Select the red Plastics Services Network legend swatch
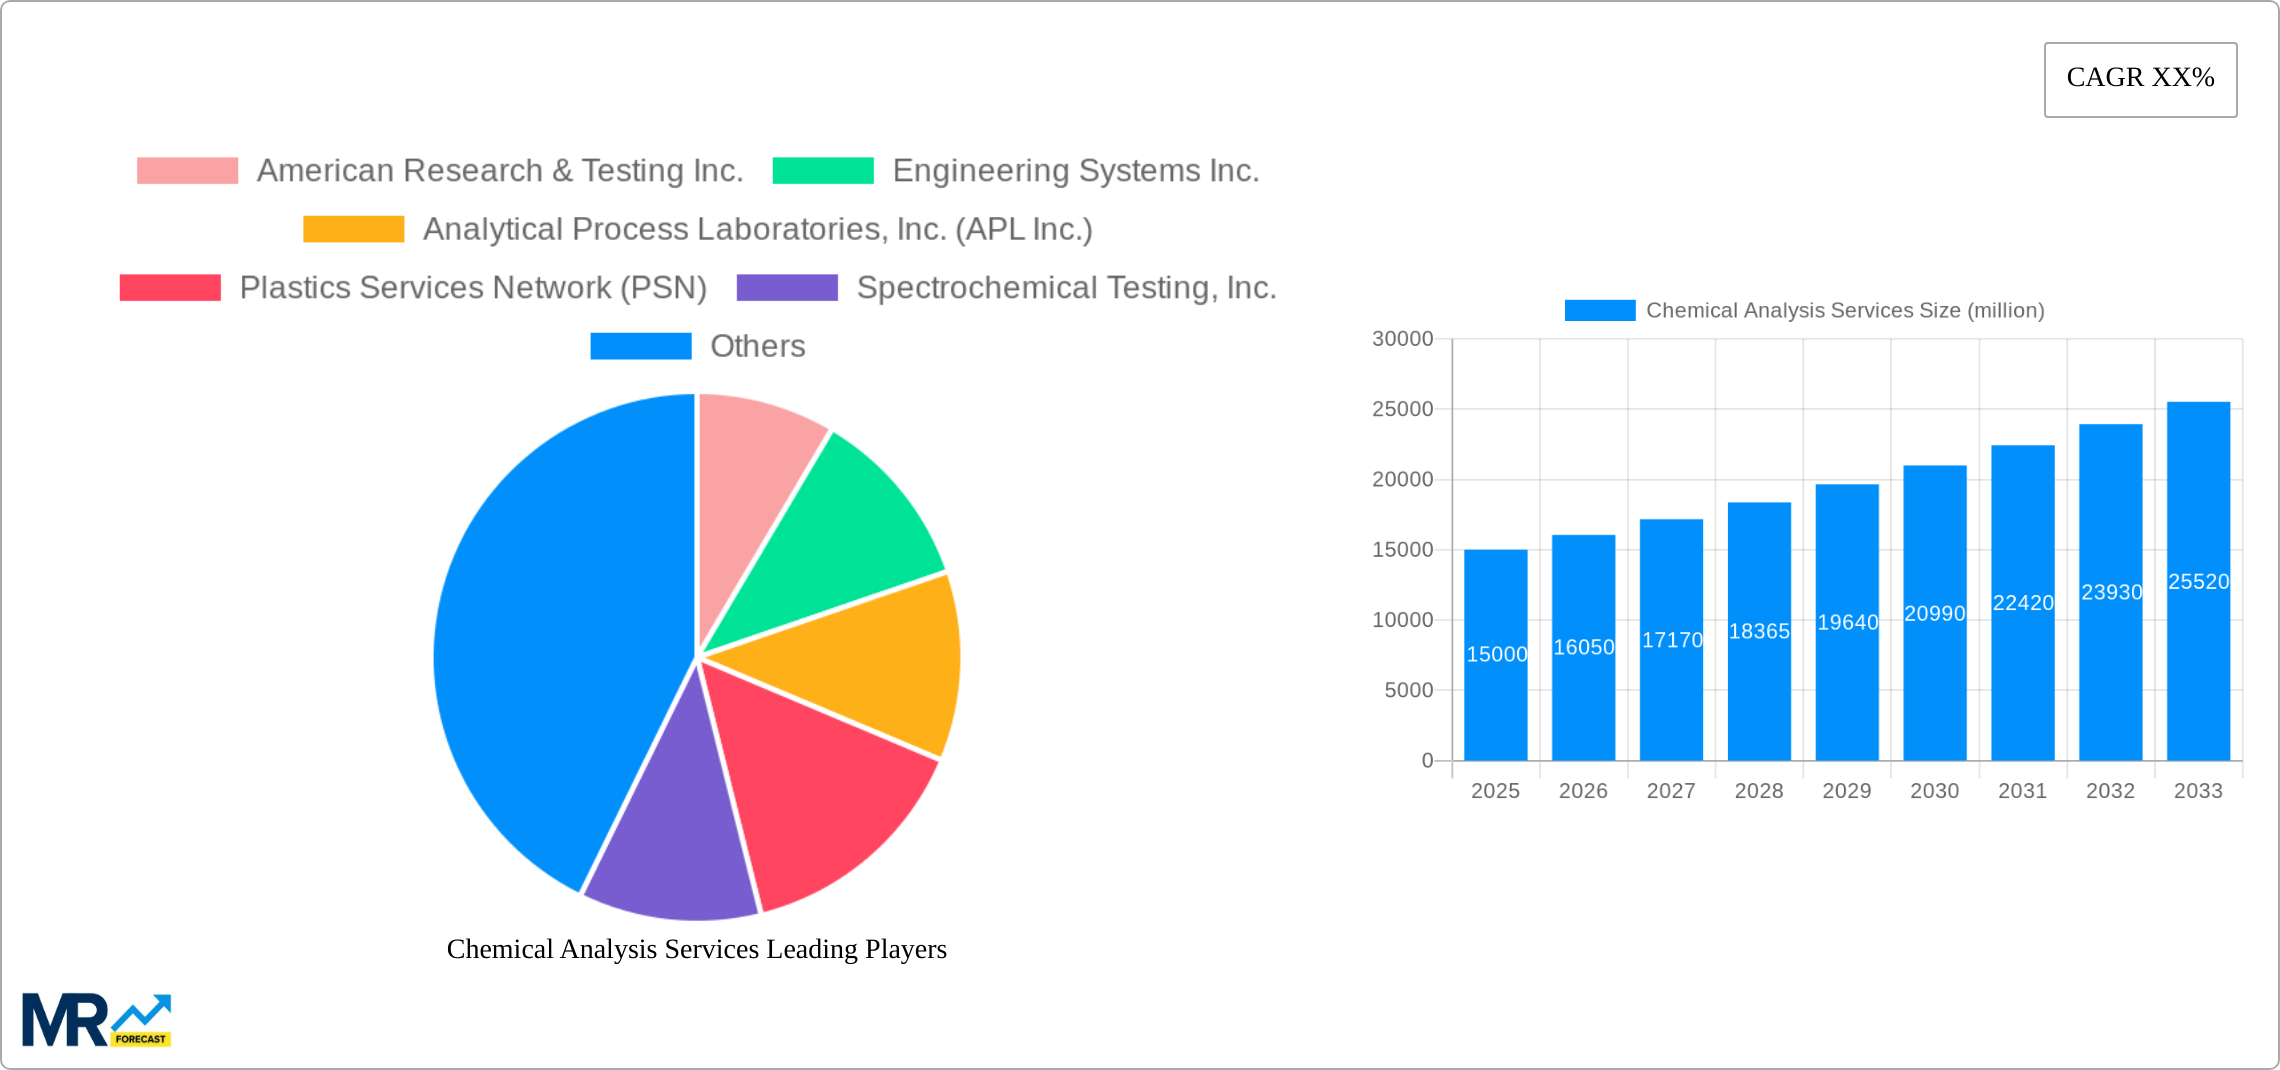Viewport: 2280px width, 1070px height. (x=168, y=287)
